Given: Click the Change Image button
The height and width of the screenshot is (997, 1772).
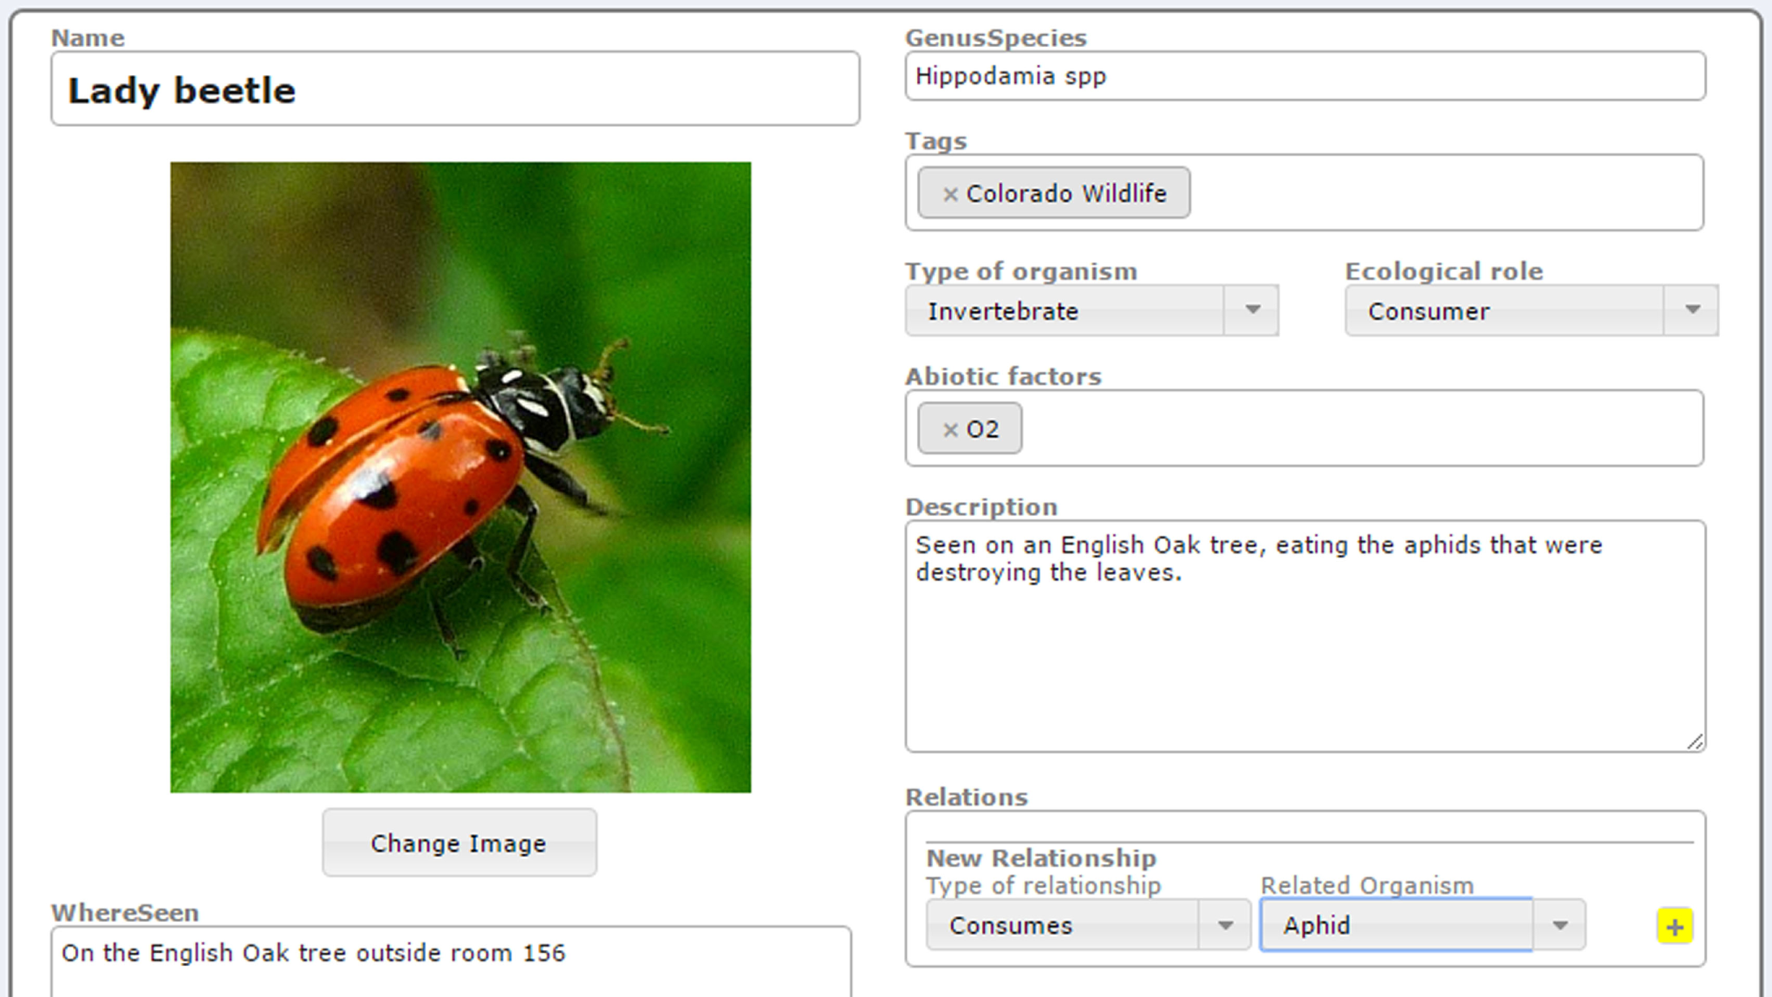Looking at the screenshot, I should (459, 843).
